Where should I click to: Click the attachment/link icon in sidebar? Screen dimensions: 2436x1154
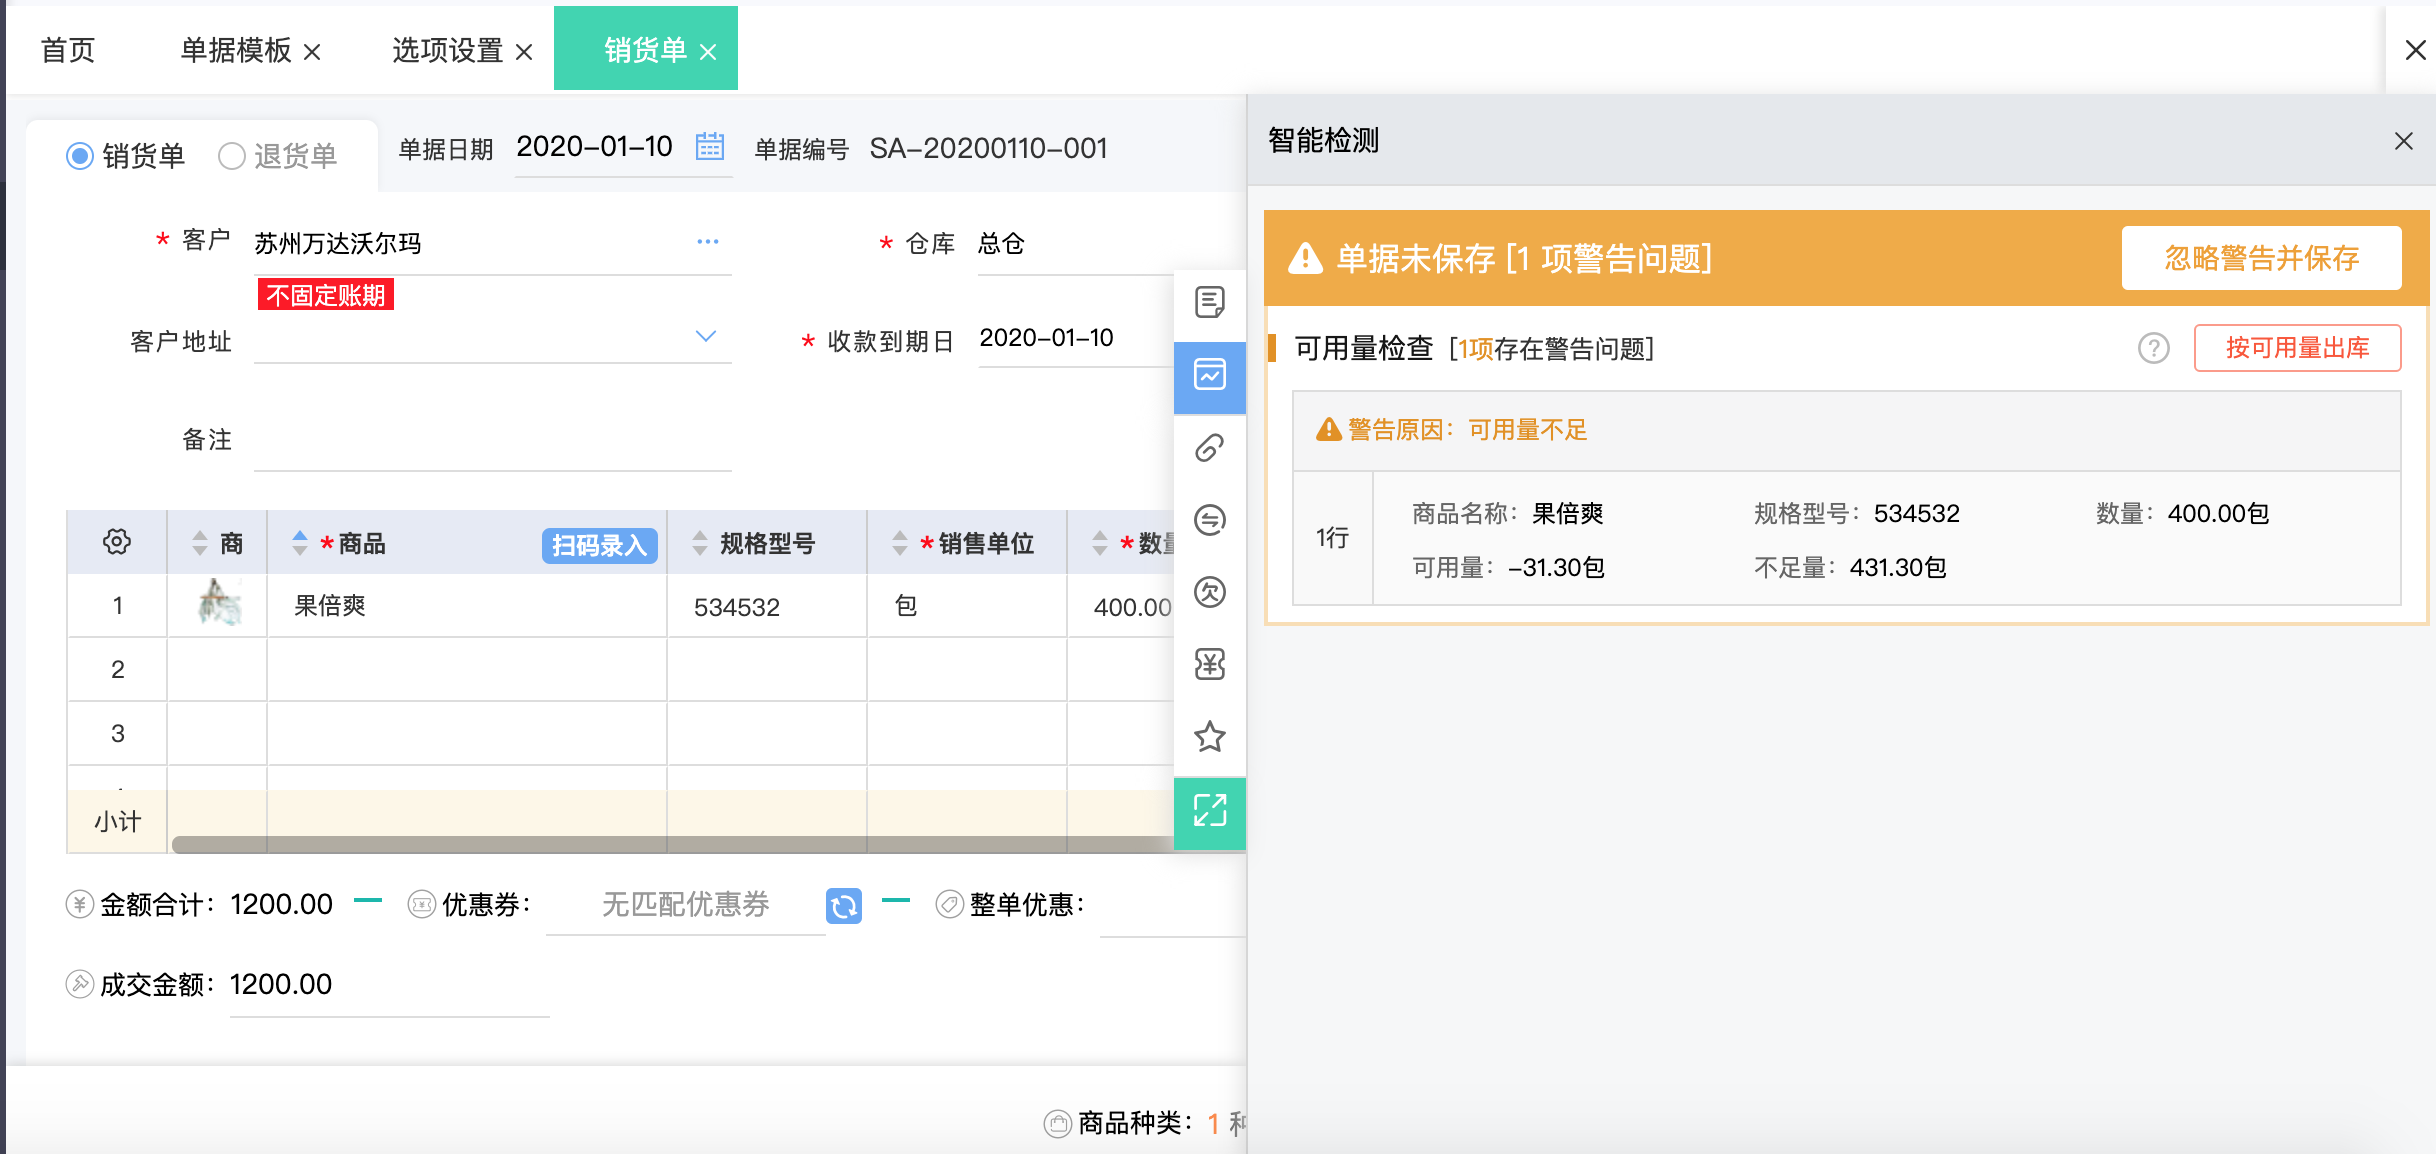[1210, 449]
